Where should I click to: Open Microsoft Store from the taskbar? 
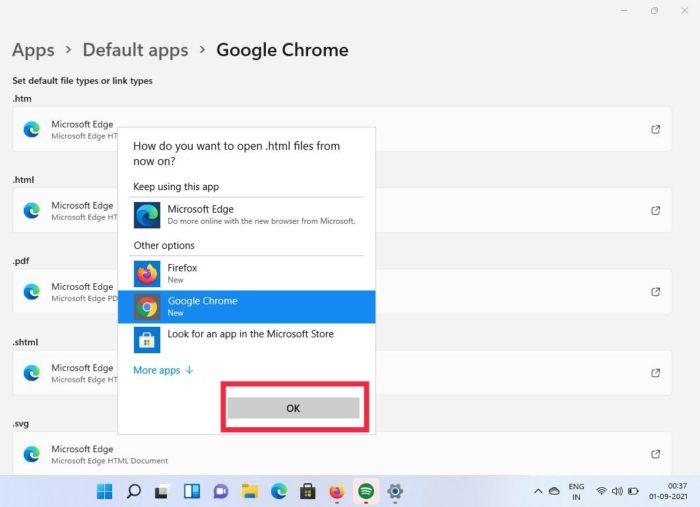click(x=308, y=491)
